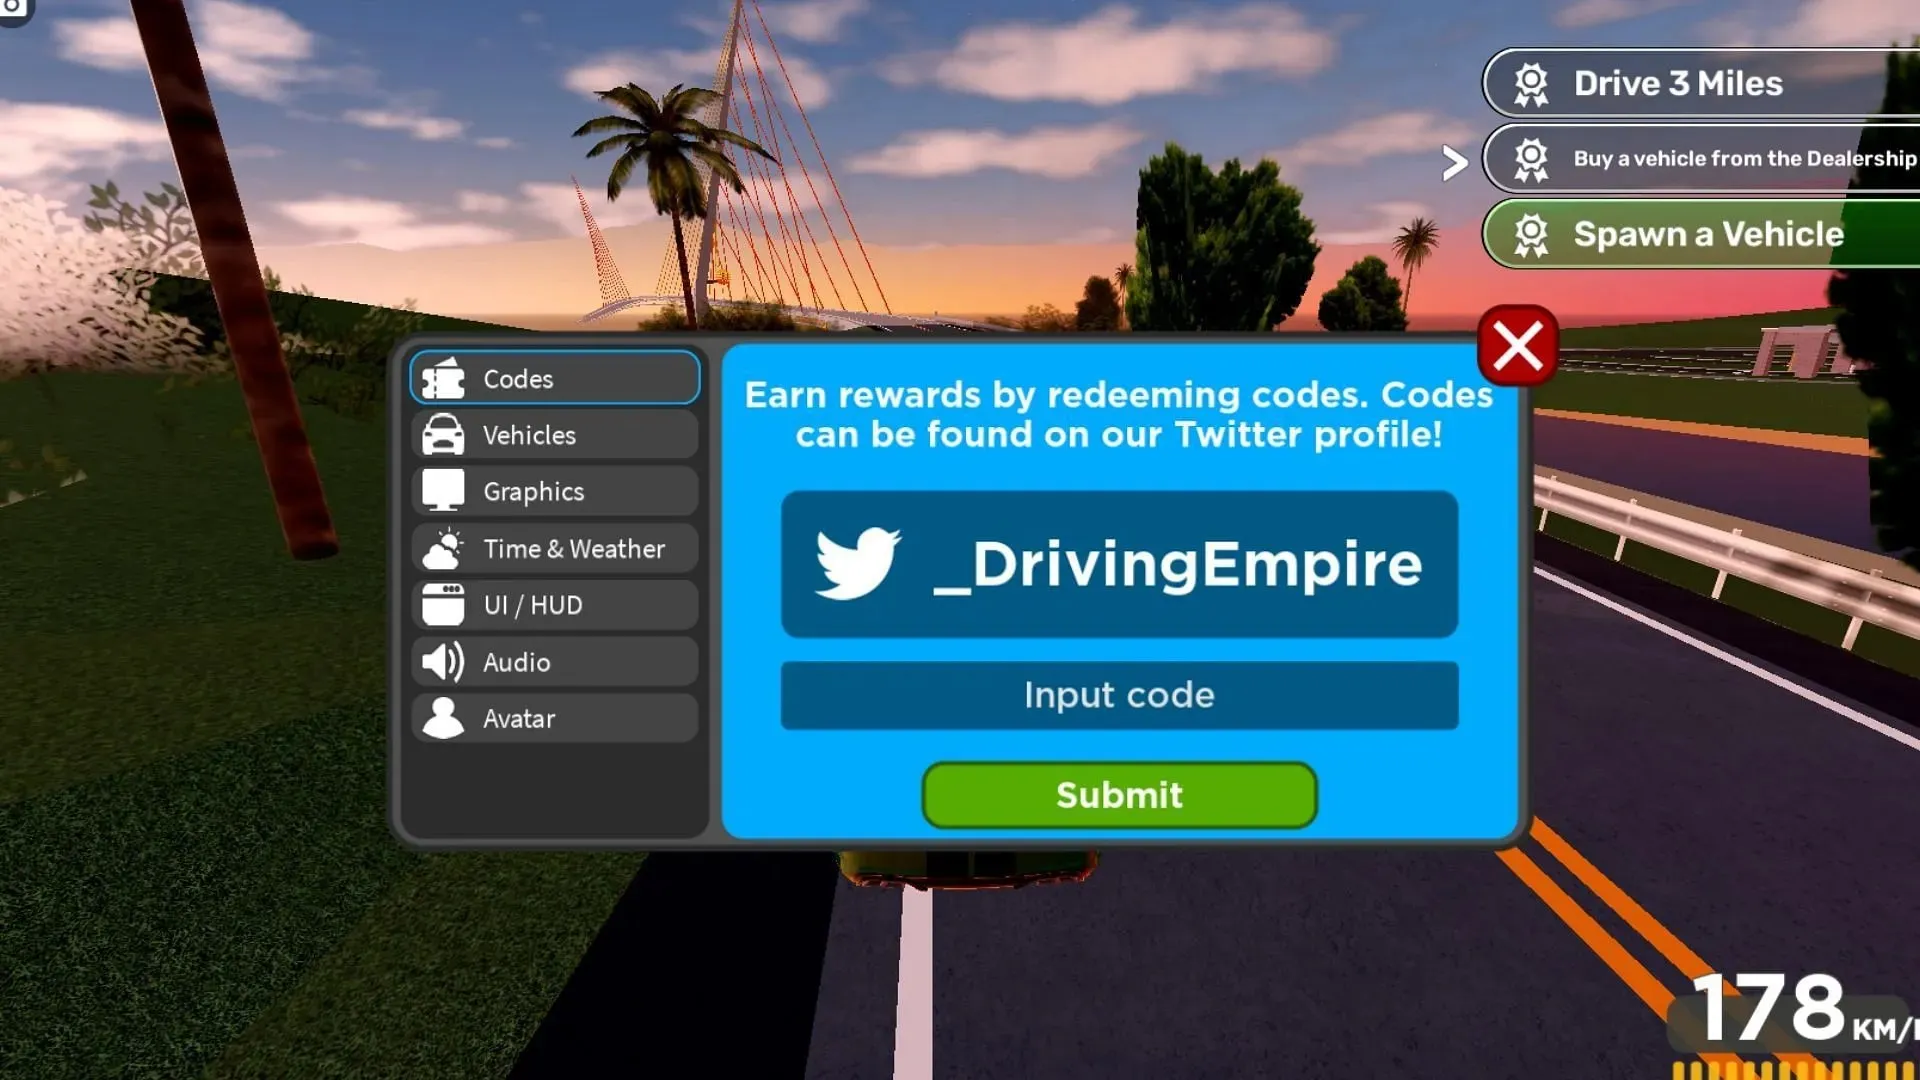The height and width of the screenshot is (1080, 1920).
Task: Toggle the Buy a Vehicle quest item
Action: coord(1702,157)
